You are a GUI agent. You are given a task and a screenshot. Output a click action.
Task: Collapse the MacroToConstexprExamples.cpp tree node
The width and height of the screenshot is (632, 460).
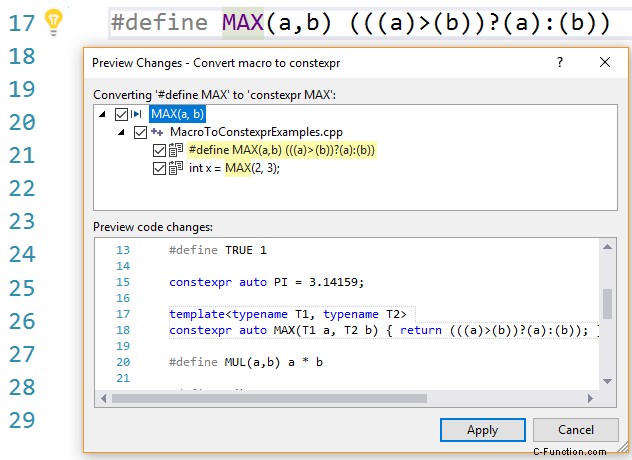(x=122, y=132)
